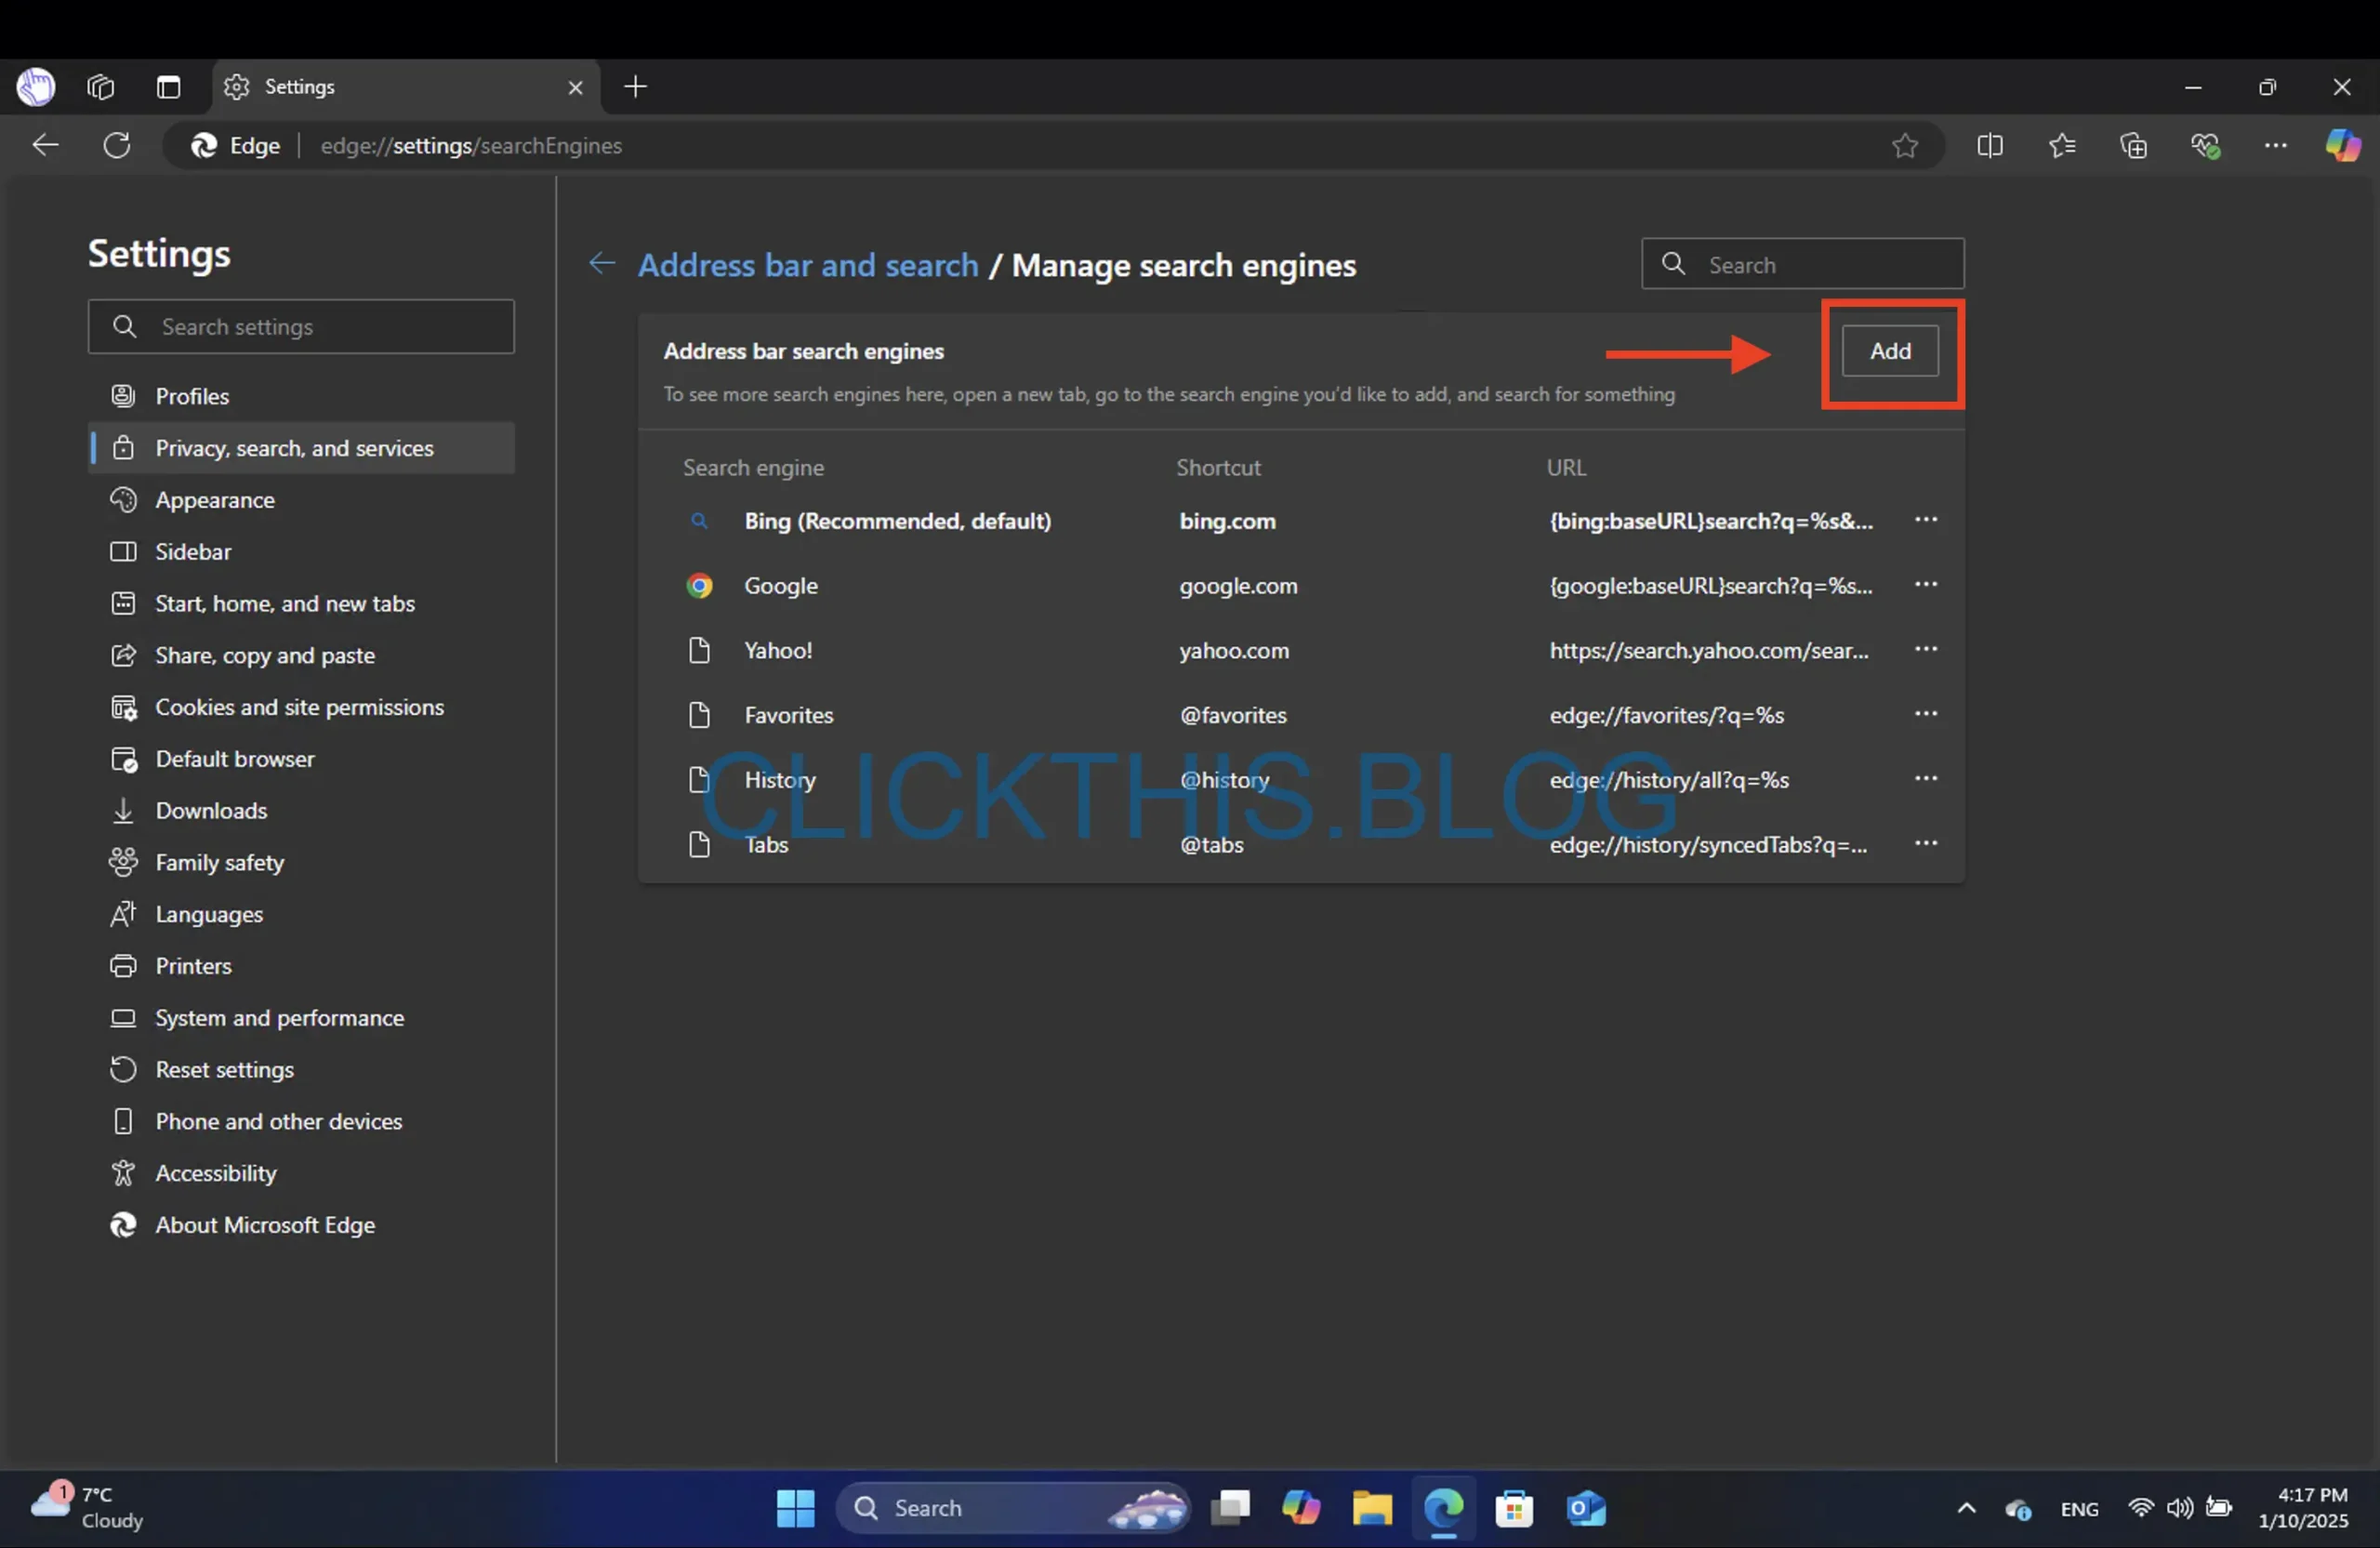Open Default browser settings
This screenshot has height=1548, width=2380.
301,759
